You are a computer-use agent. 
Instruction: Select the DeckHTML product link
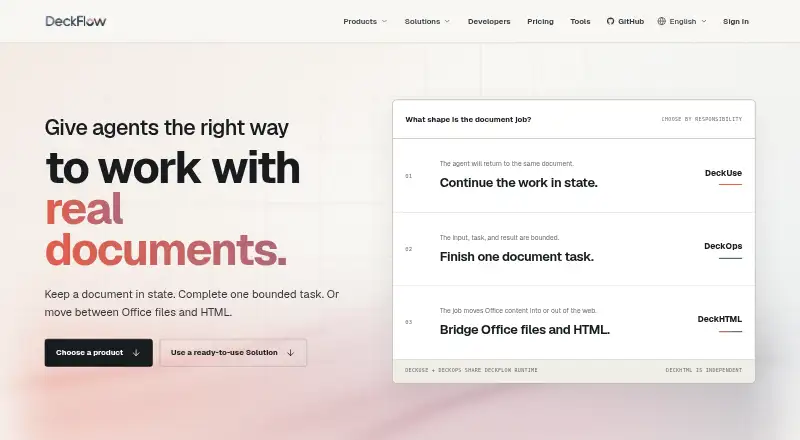[719, 319]
